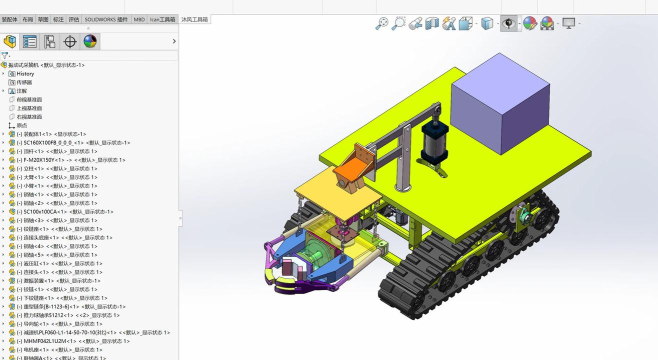Click the Previous View icon

pyautogui.click(x=415, y=23)
